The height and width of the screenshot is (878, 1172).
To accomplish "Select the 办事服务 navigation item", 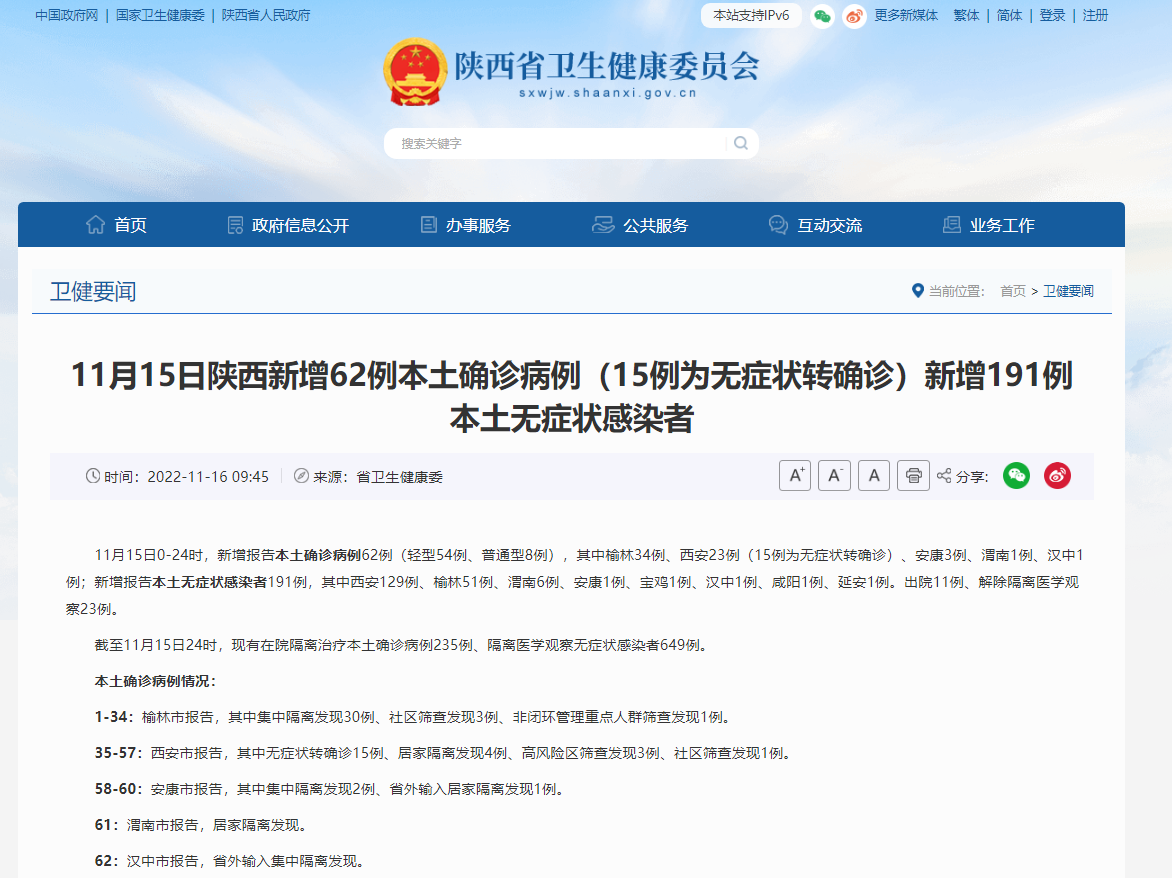I will [465, 225].
